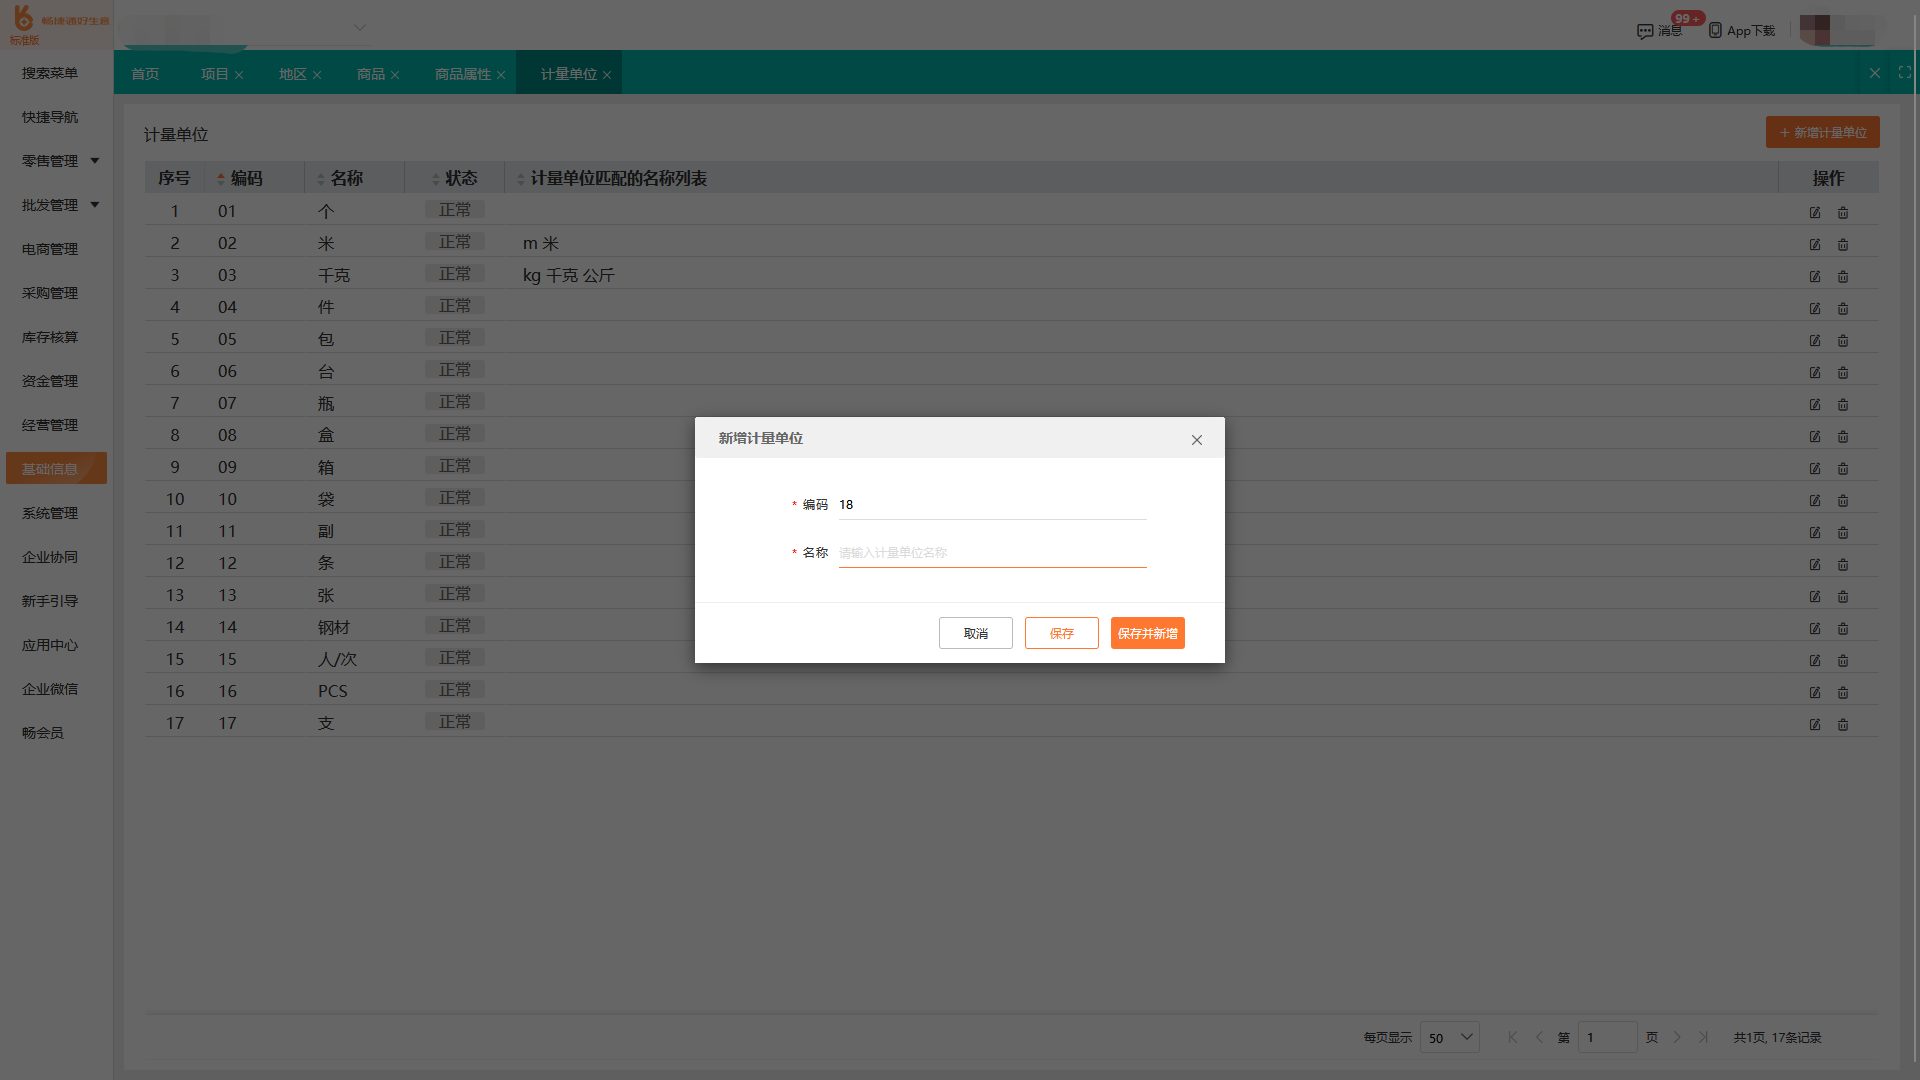The width and height of the screenshot is (1920, 1080).
Task: Click the delete icon for row 2
Action: pos(1844,244)
